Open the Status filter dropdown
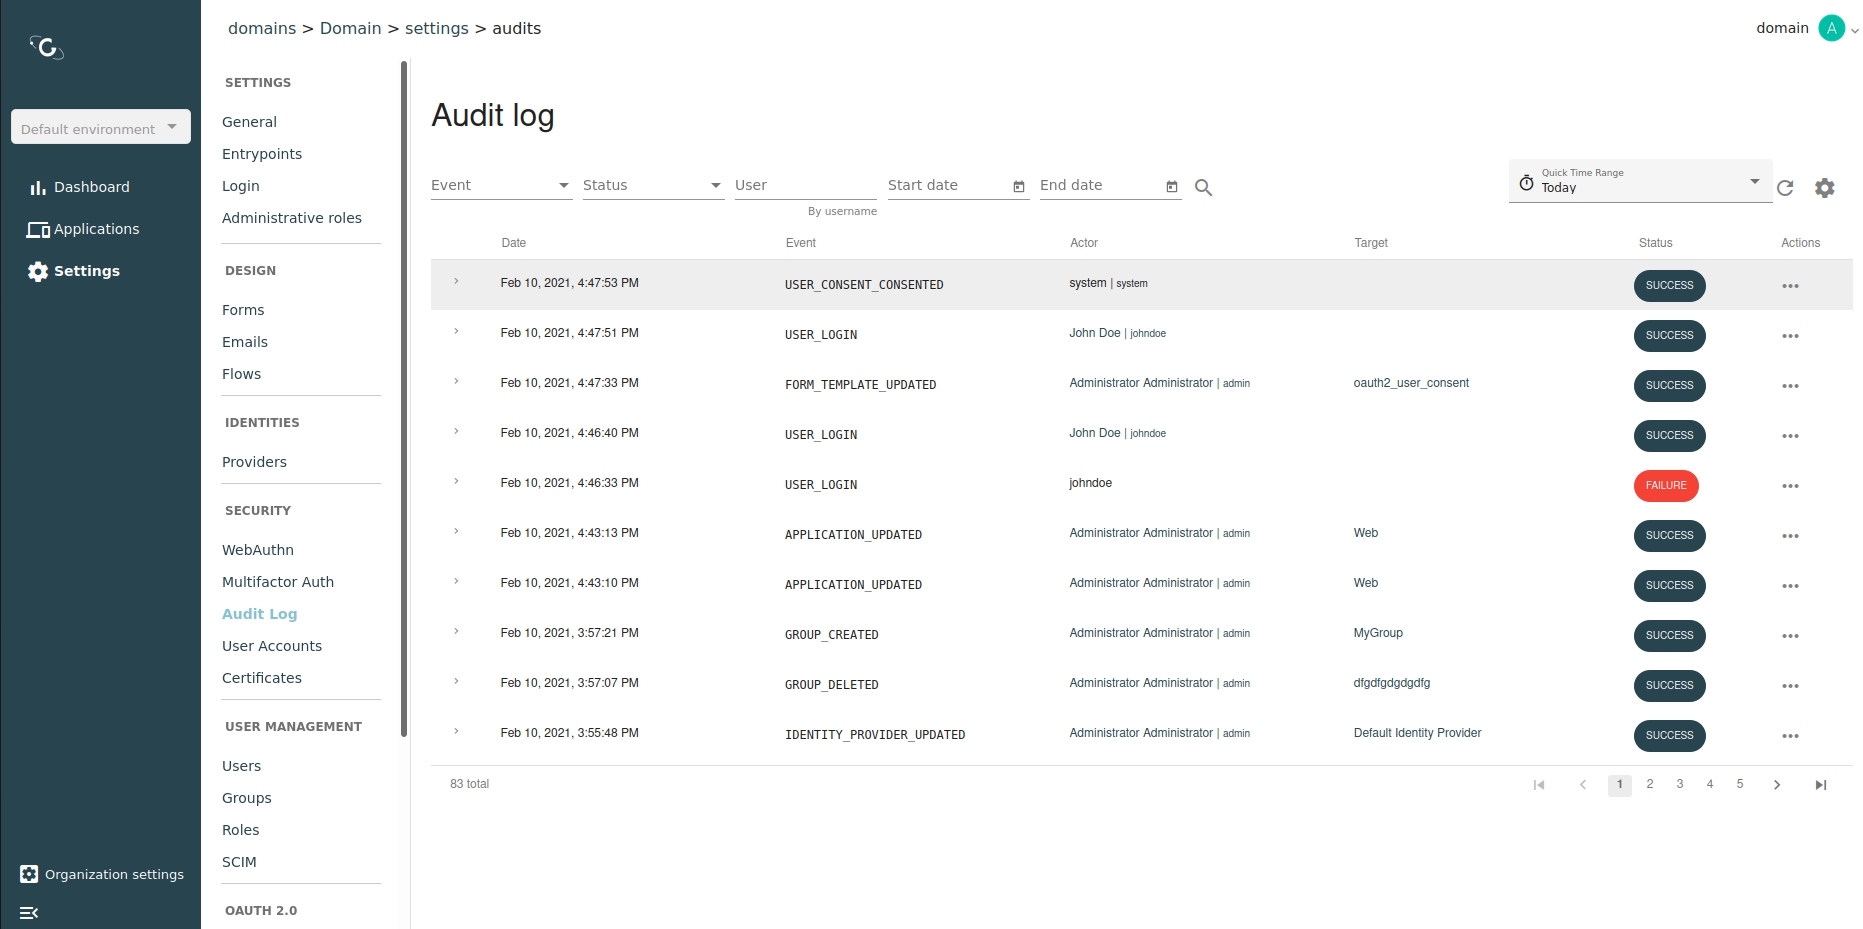This screenshot has height=929, width=1863. 652,185
